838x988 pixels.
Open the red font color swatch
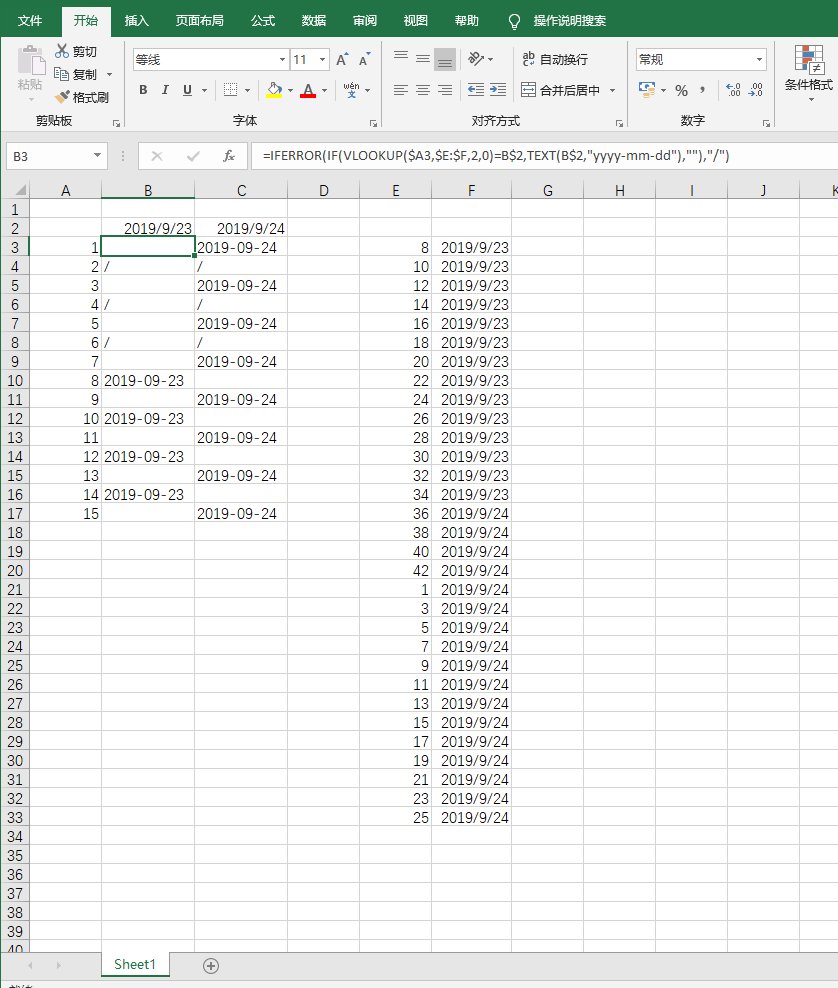coord(307,91)
